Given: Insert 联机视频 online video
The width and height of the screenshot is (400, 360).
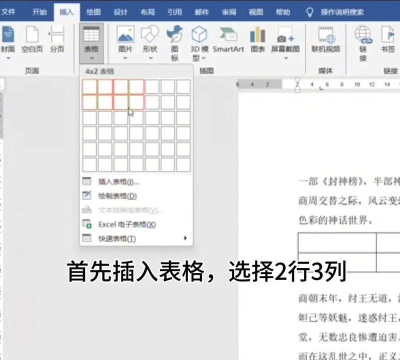Looking at the screenshot, I should click(326, 39).
